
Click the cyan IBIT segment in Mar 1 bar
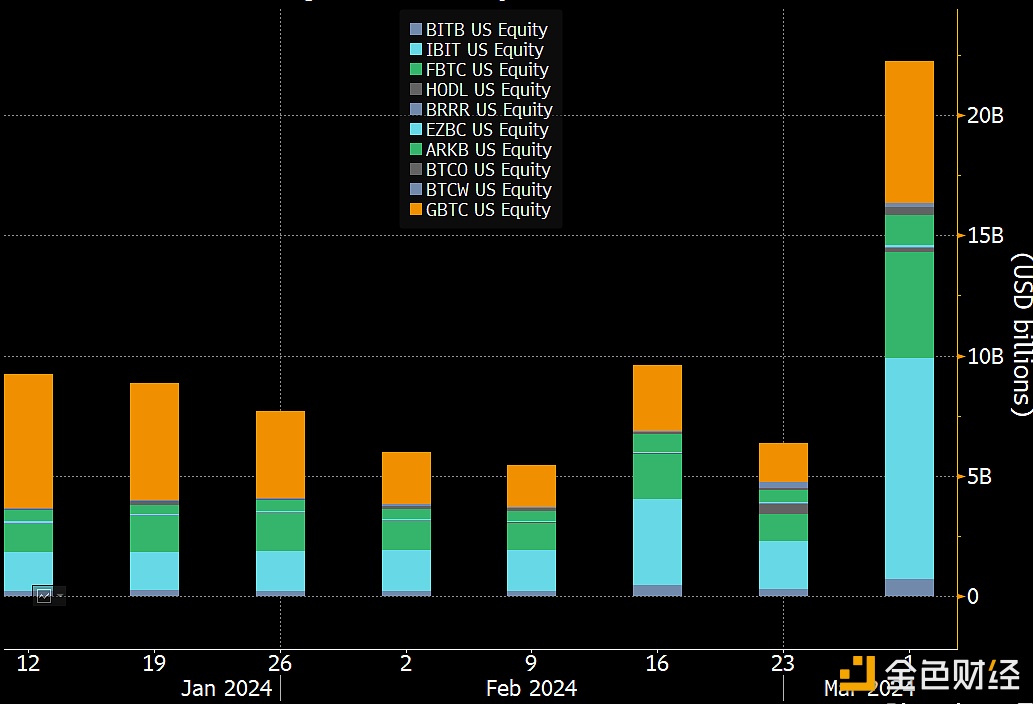(909, 467)
